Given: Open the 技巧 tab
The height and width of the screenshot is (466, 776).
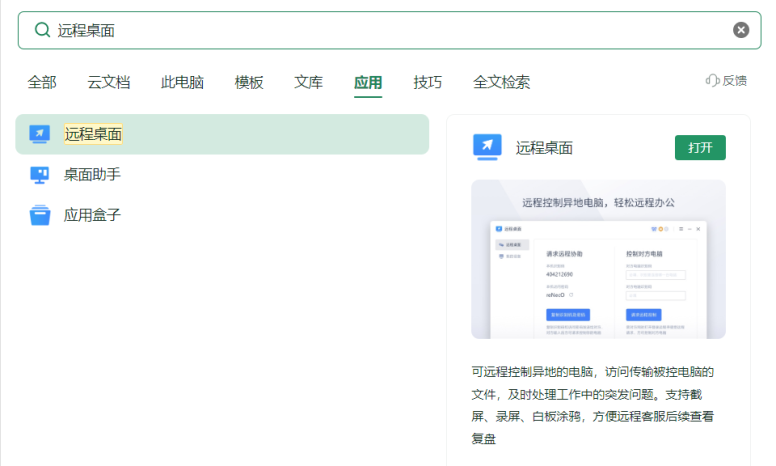Looking at the screenshot, I should pyautogui.click(x=428, y=82).
